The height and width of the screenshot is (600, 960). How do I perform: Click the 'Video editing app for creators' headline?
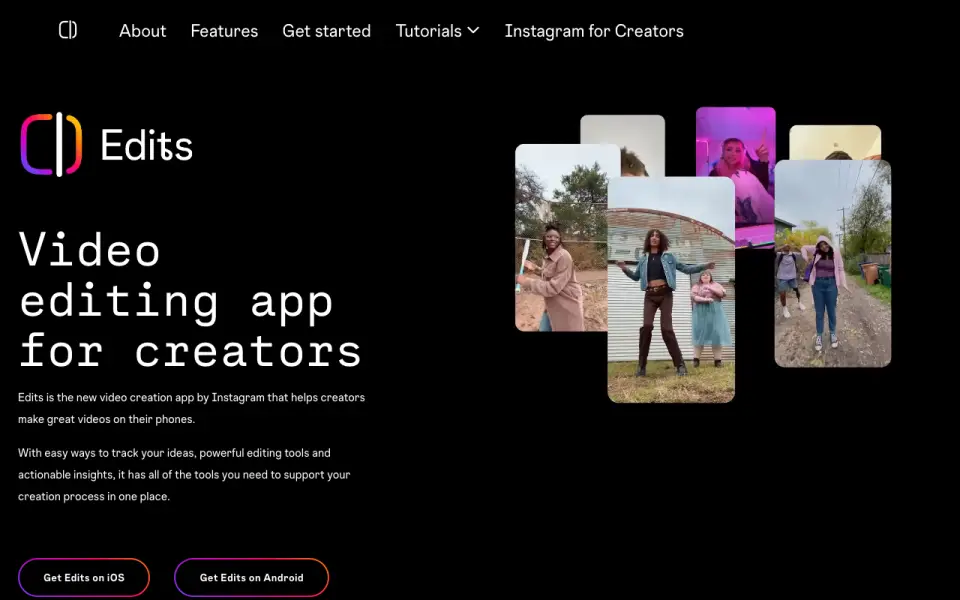(190, 300)
